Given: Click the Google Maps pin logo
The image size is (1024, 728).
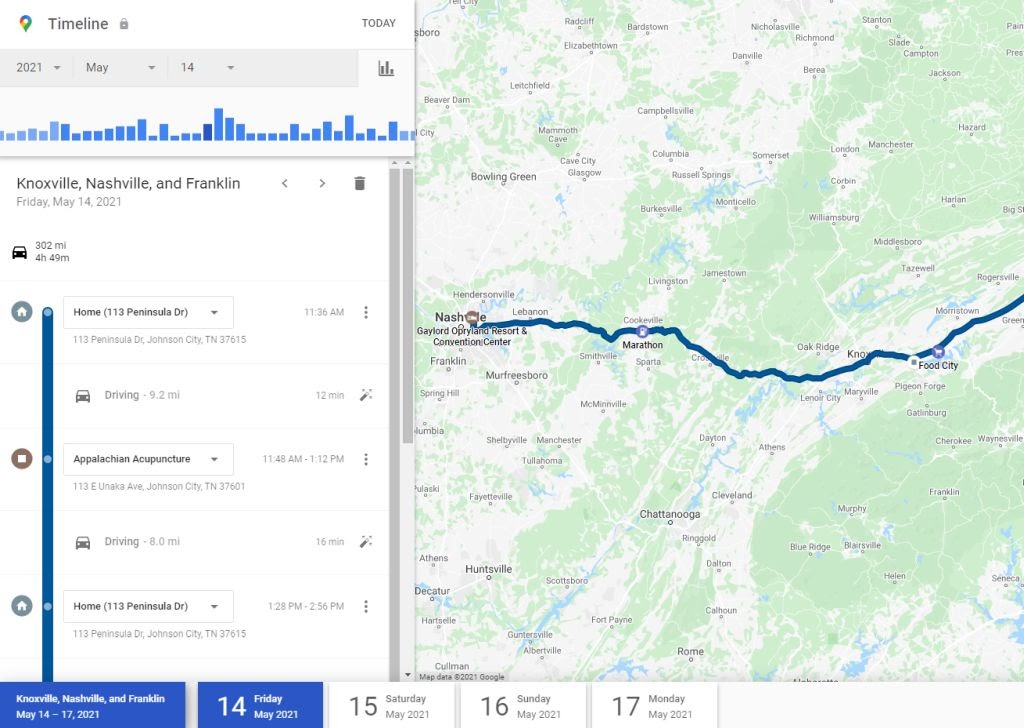Looking at the screenshot, I should click(25, 24).
